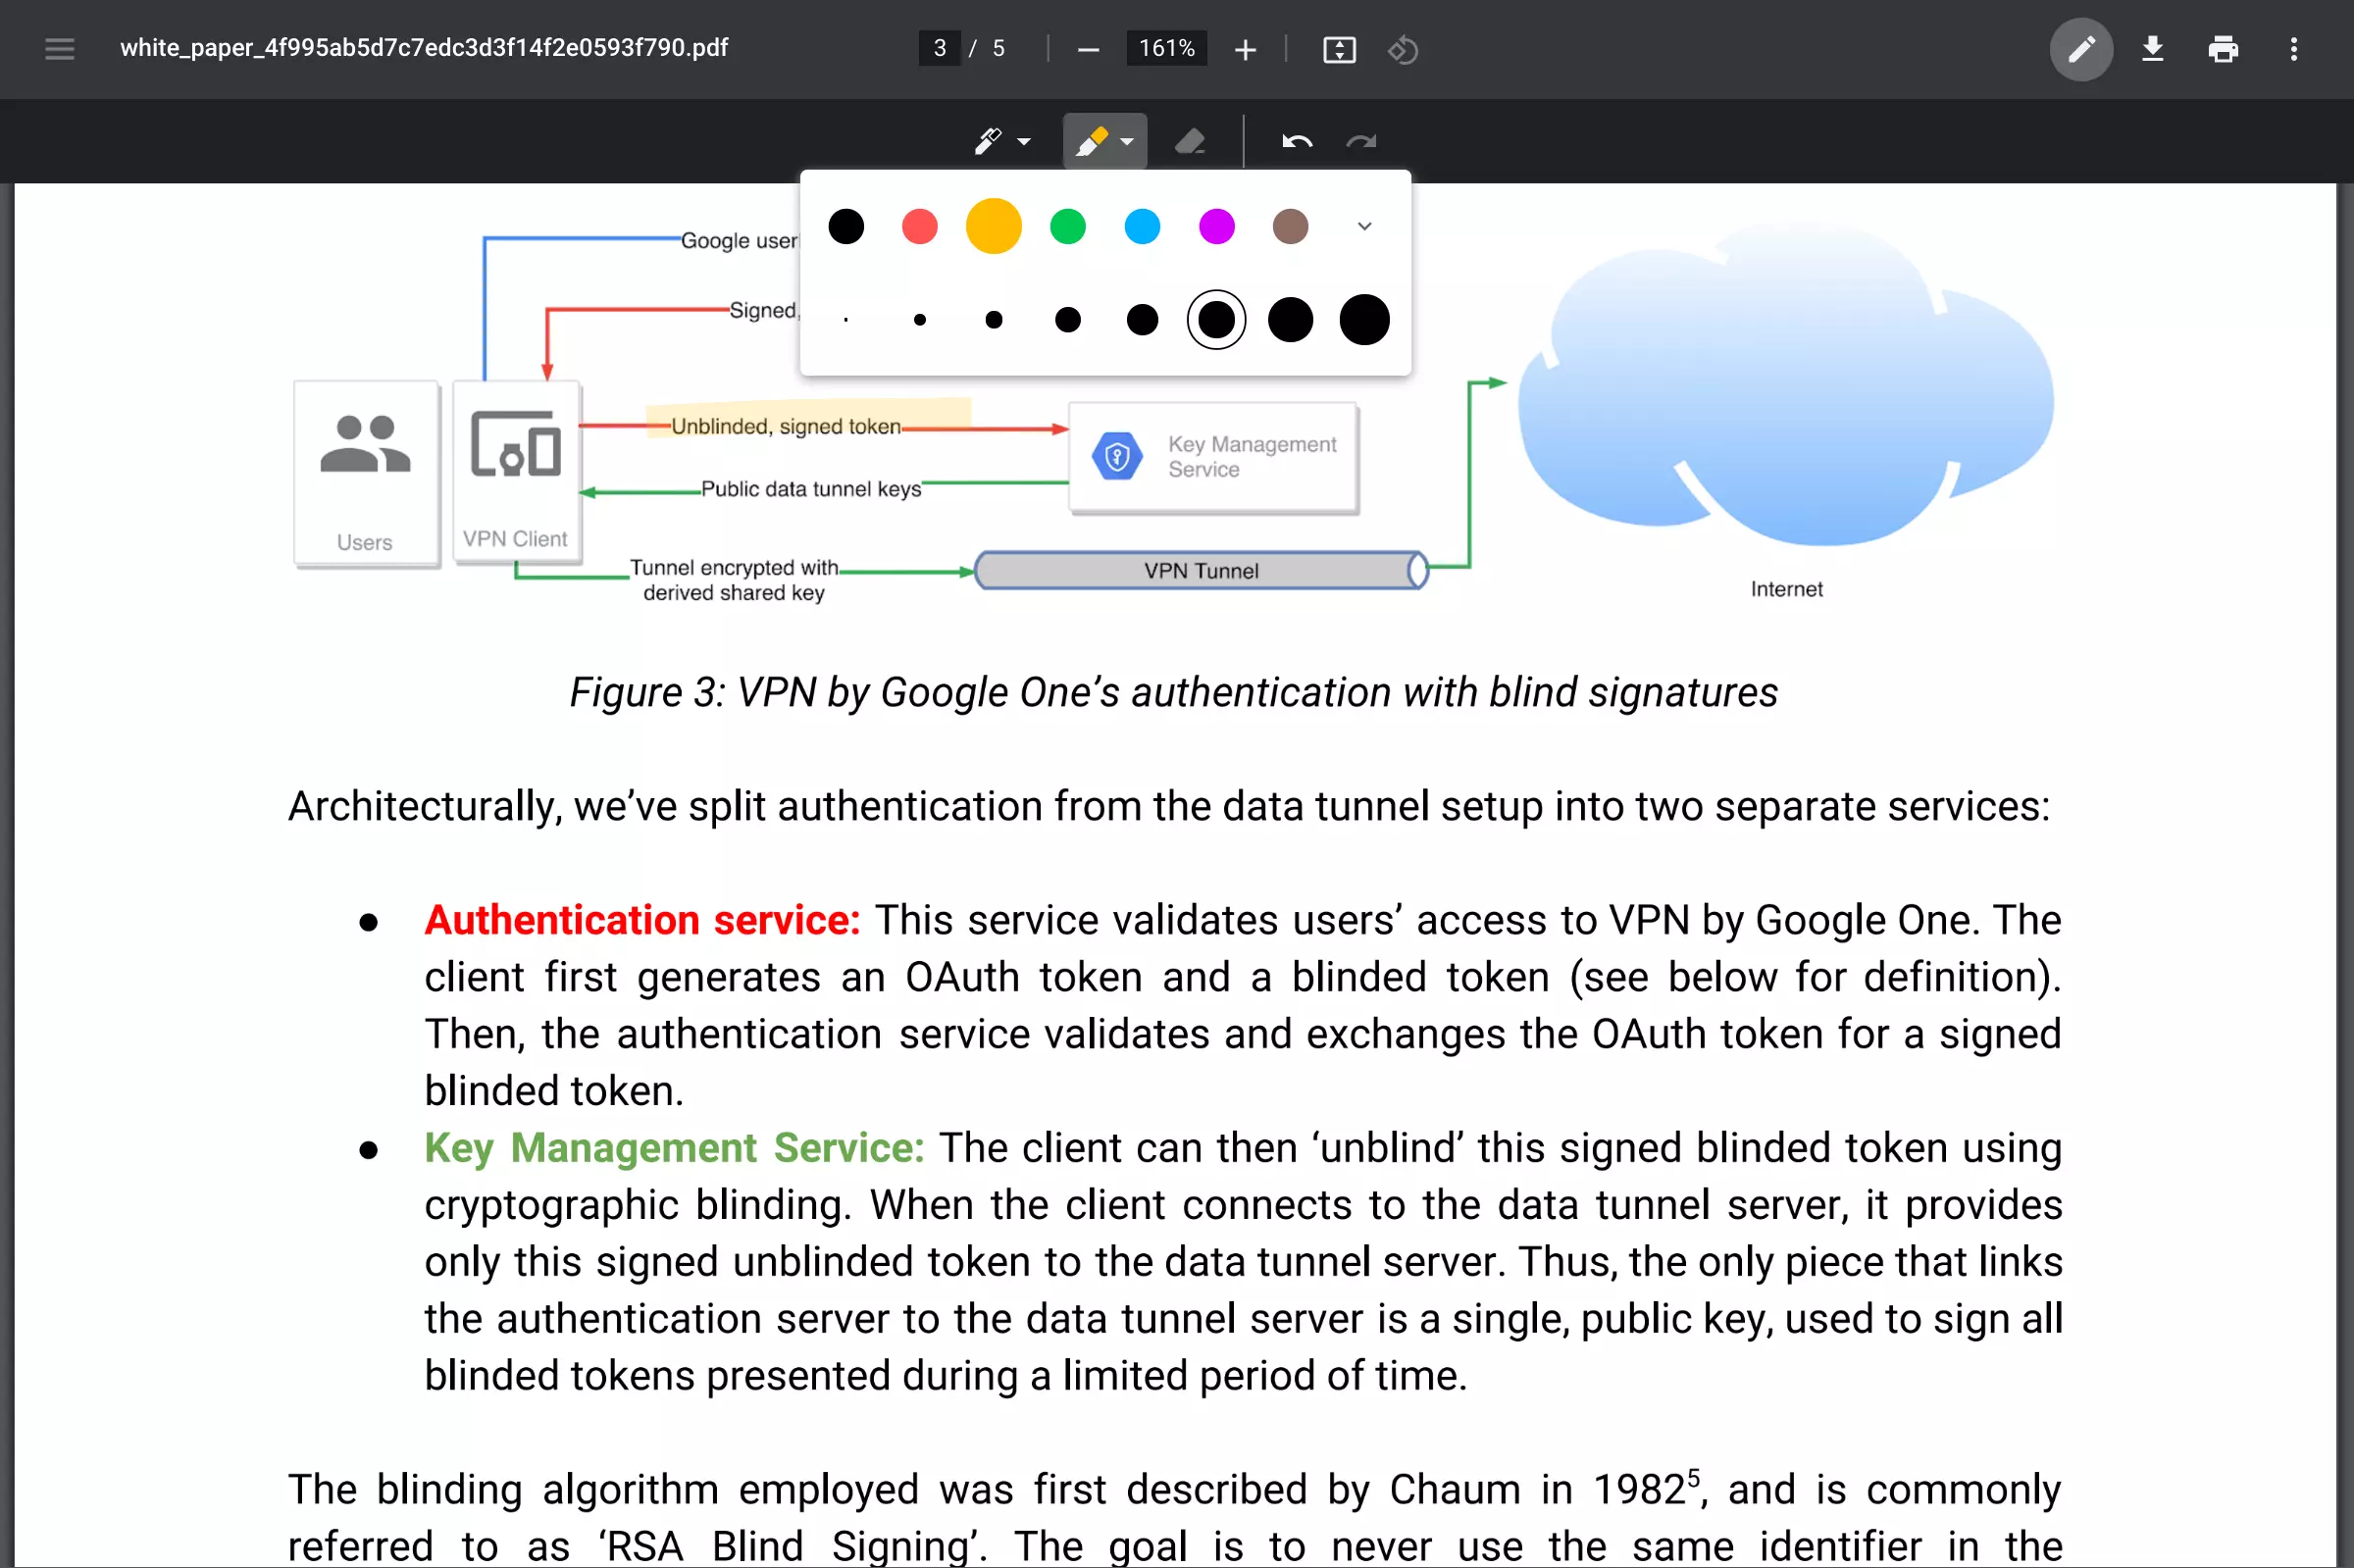The width and height of the screenshot is (2354, 1568).
Task: Select the eraser tool
Action: (1189, 140)
